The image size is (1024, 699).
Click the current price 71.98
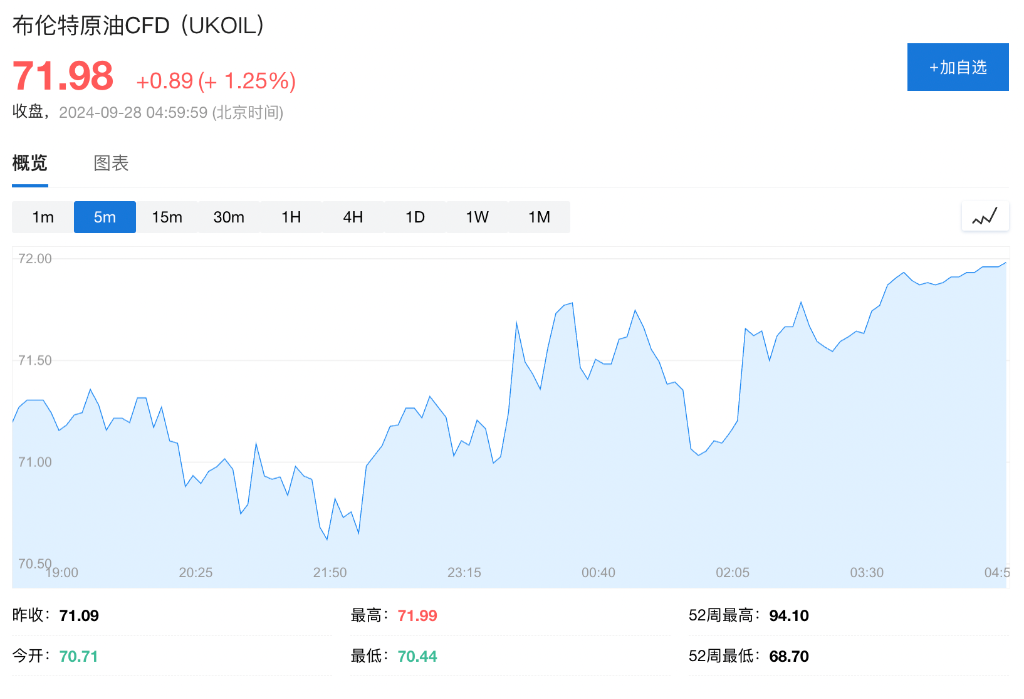pyautogui.click(x=63, y=77)
